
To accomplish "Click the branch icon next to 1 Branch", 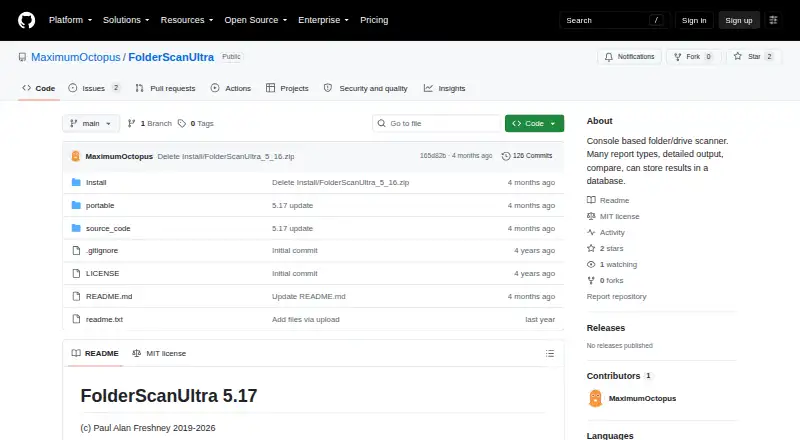I will click(x=131, y=124).
